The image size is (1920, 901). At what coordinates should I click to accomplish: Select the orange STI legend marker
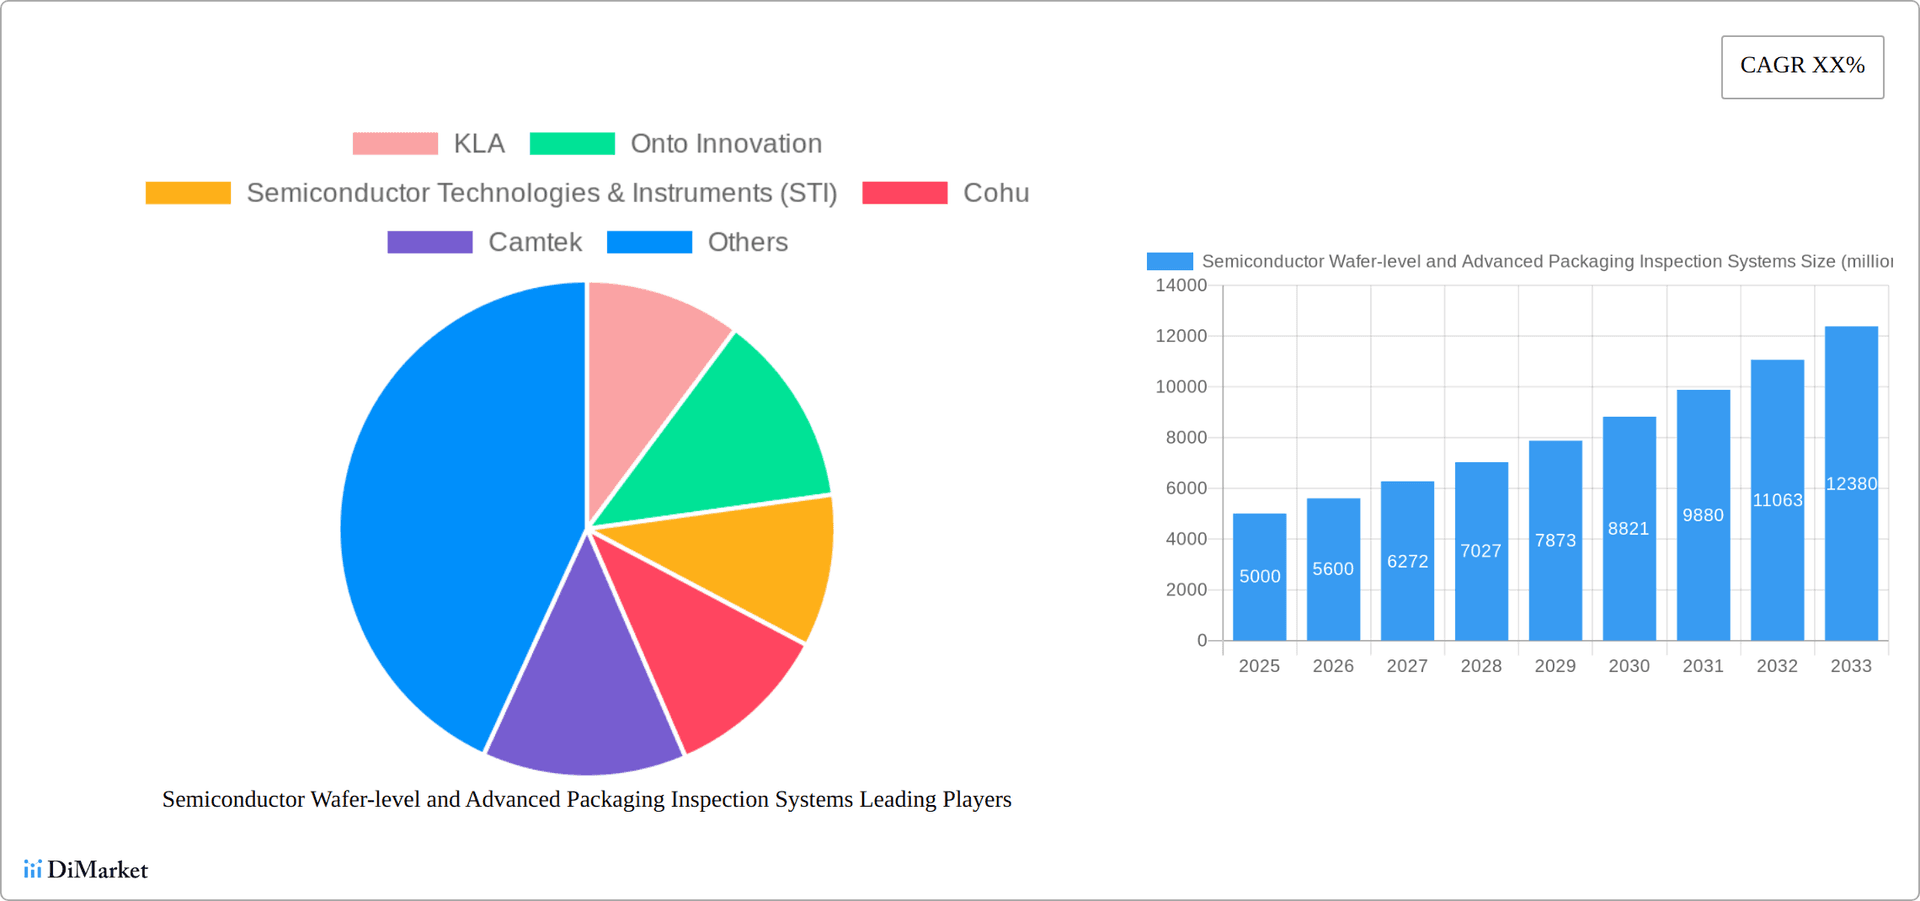[x=186, y=192]
